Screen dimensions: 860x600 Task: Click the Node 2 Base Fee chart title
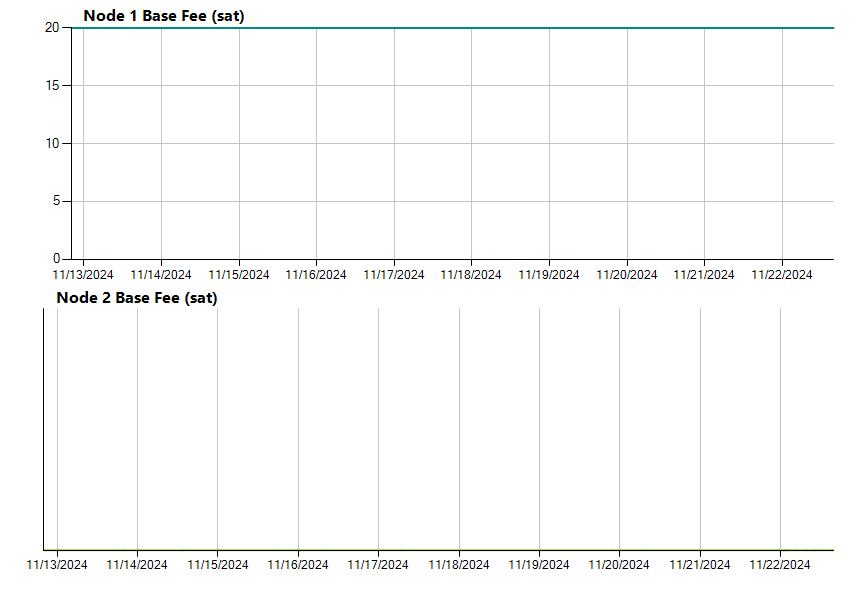pos(136,298)
